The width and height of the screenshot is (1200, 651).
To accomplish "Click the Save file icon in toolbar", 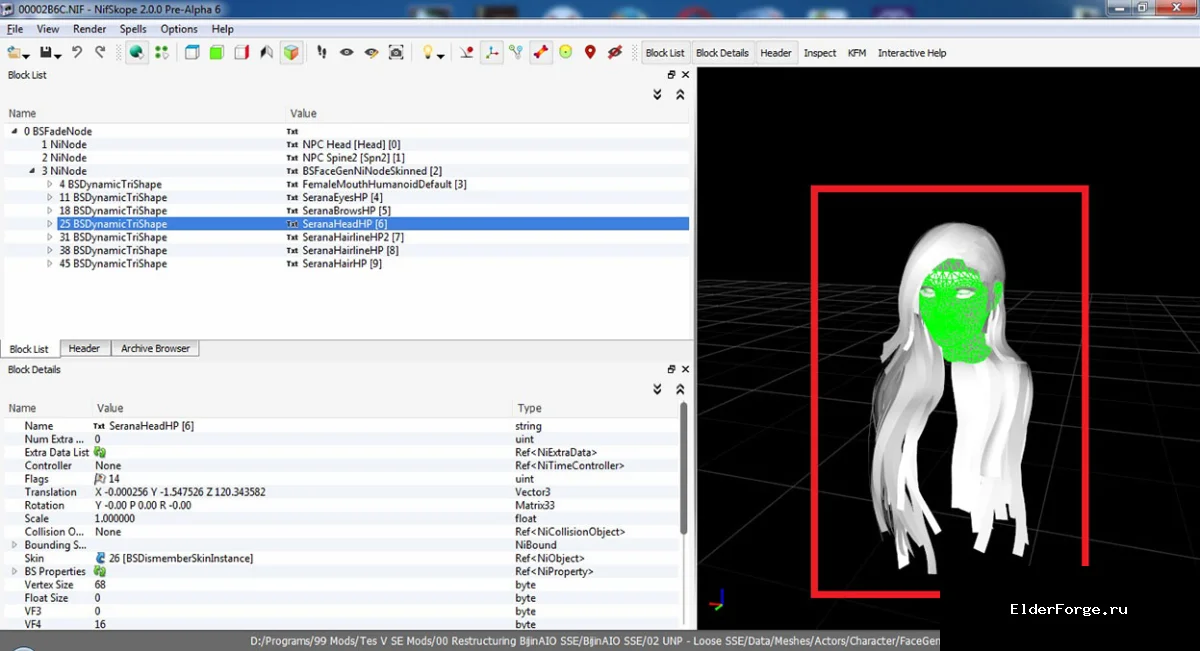I will click(45, 53).
